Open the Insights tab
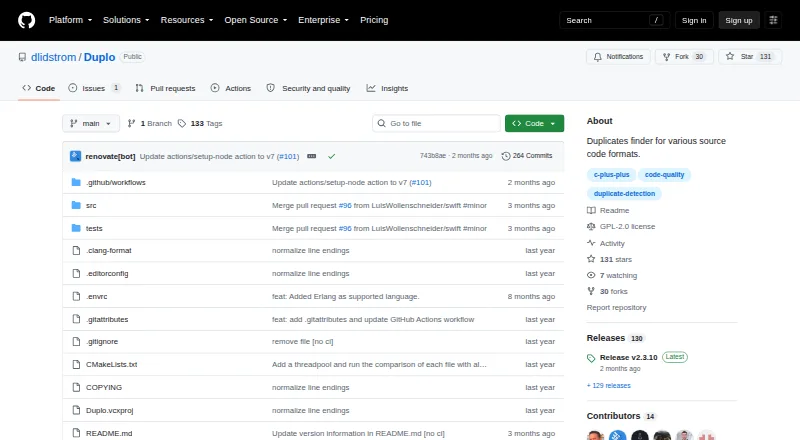The image size is (800, 440). (387, 88)
